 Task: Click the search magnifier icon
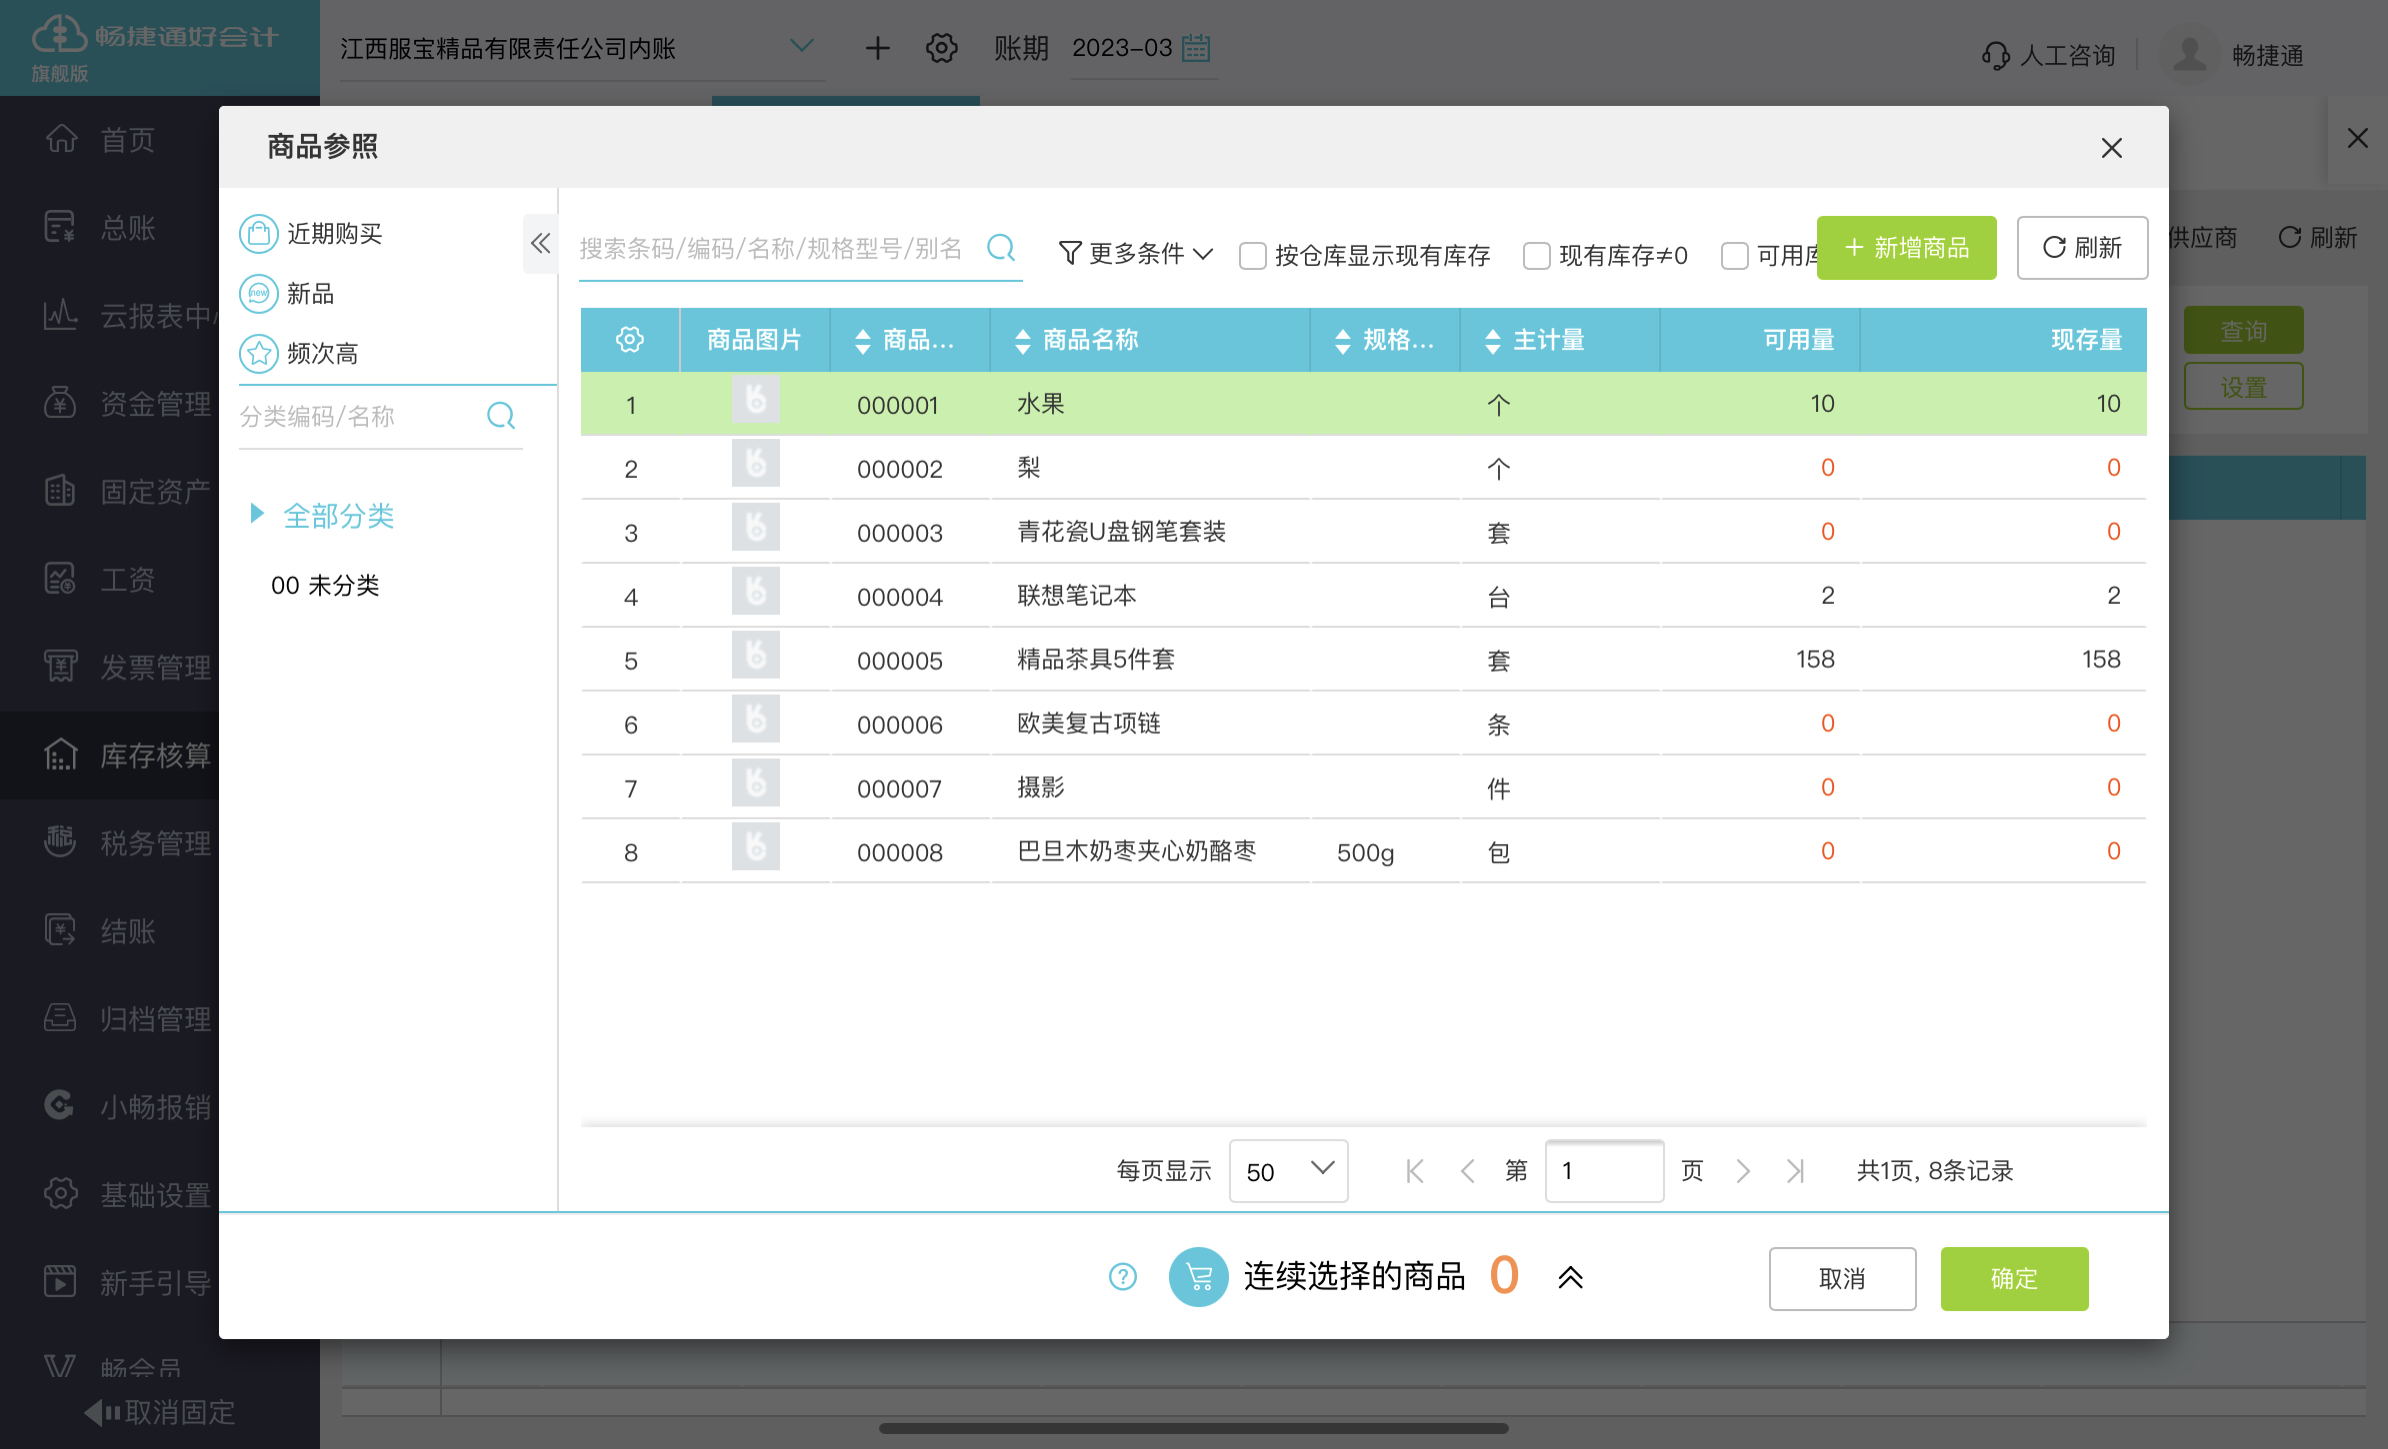[x=1006, y=251]
